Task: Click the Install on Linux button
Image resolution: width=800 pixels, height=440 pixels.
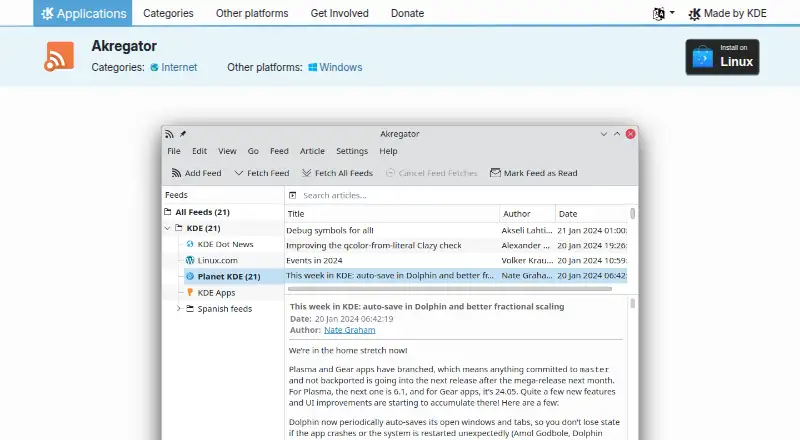Action: (722, 57)
